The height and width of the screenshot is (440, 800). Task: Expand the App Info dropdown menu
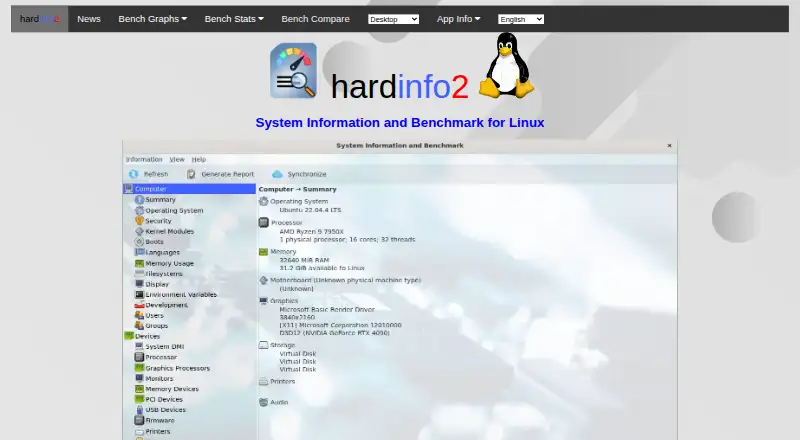point(458,19)
